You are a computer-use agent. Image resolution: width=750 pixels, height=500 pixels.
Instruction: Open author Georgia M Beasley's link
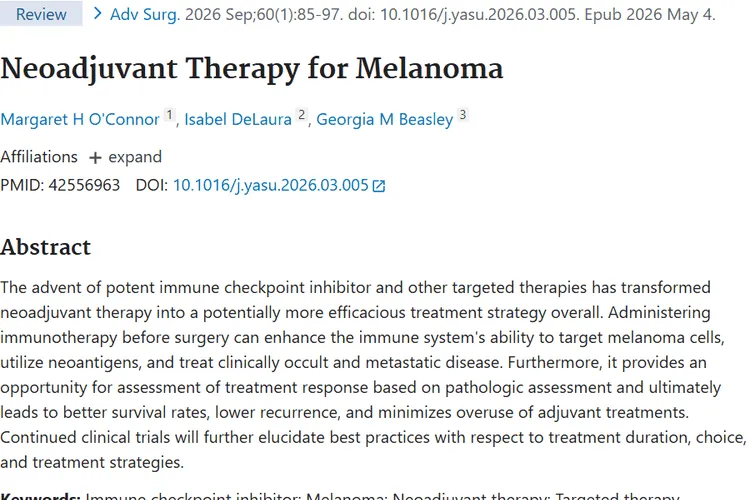pyautogui.click(x=385, y=119)
